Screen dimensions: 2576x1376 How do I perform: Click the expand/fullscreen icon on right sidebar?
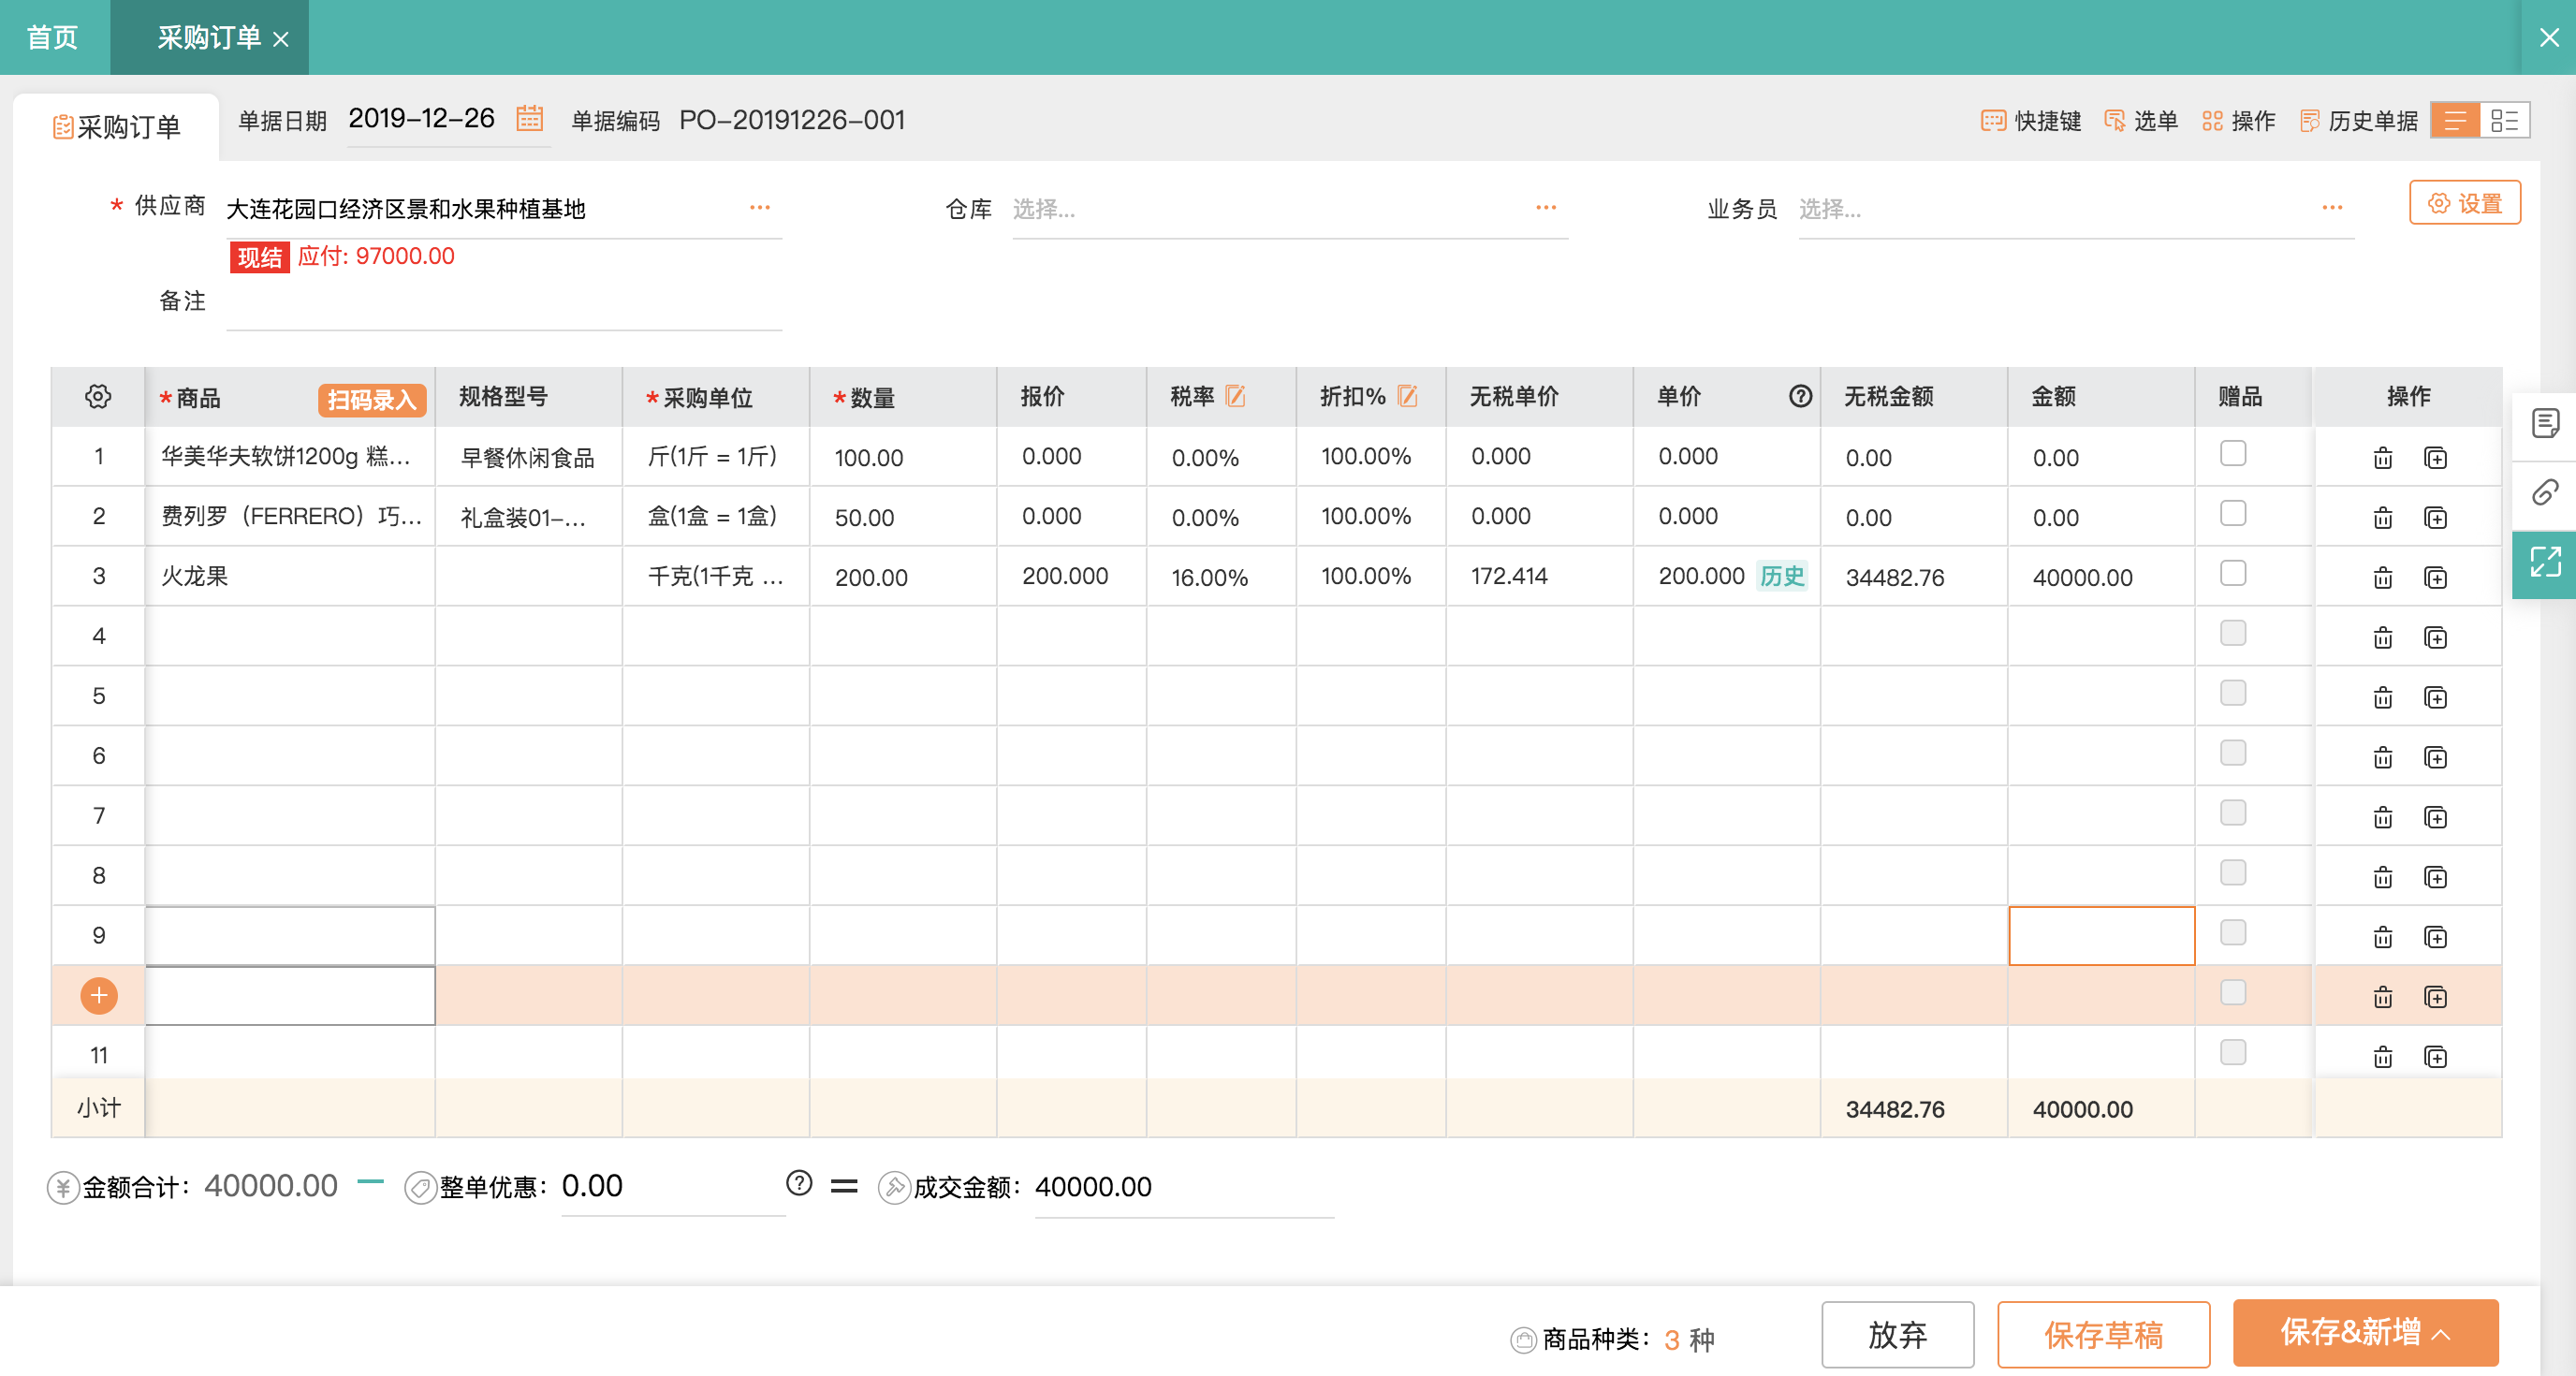click(x=2549, y=565)
